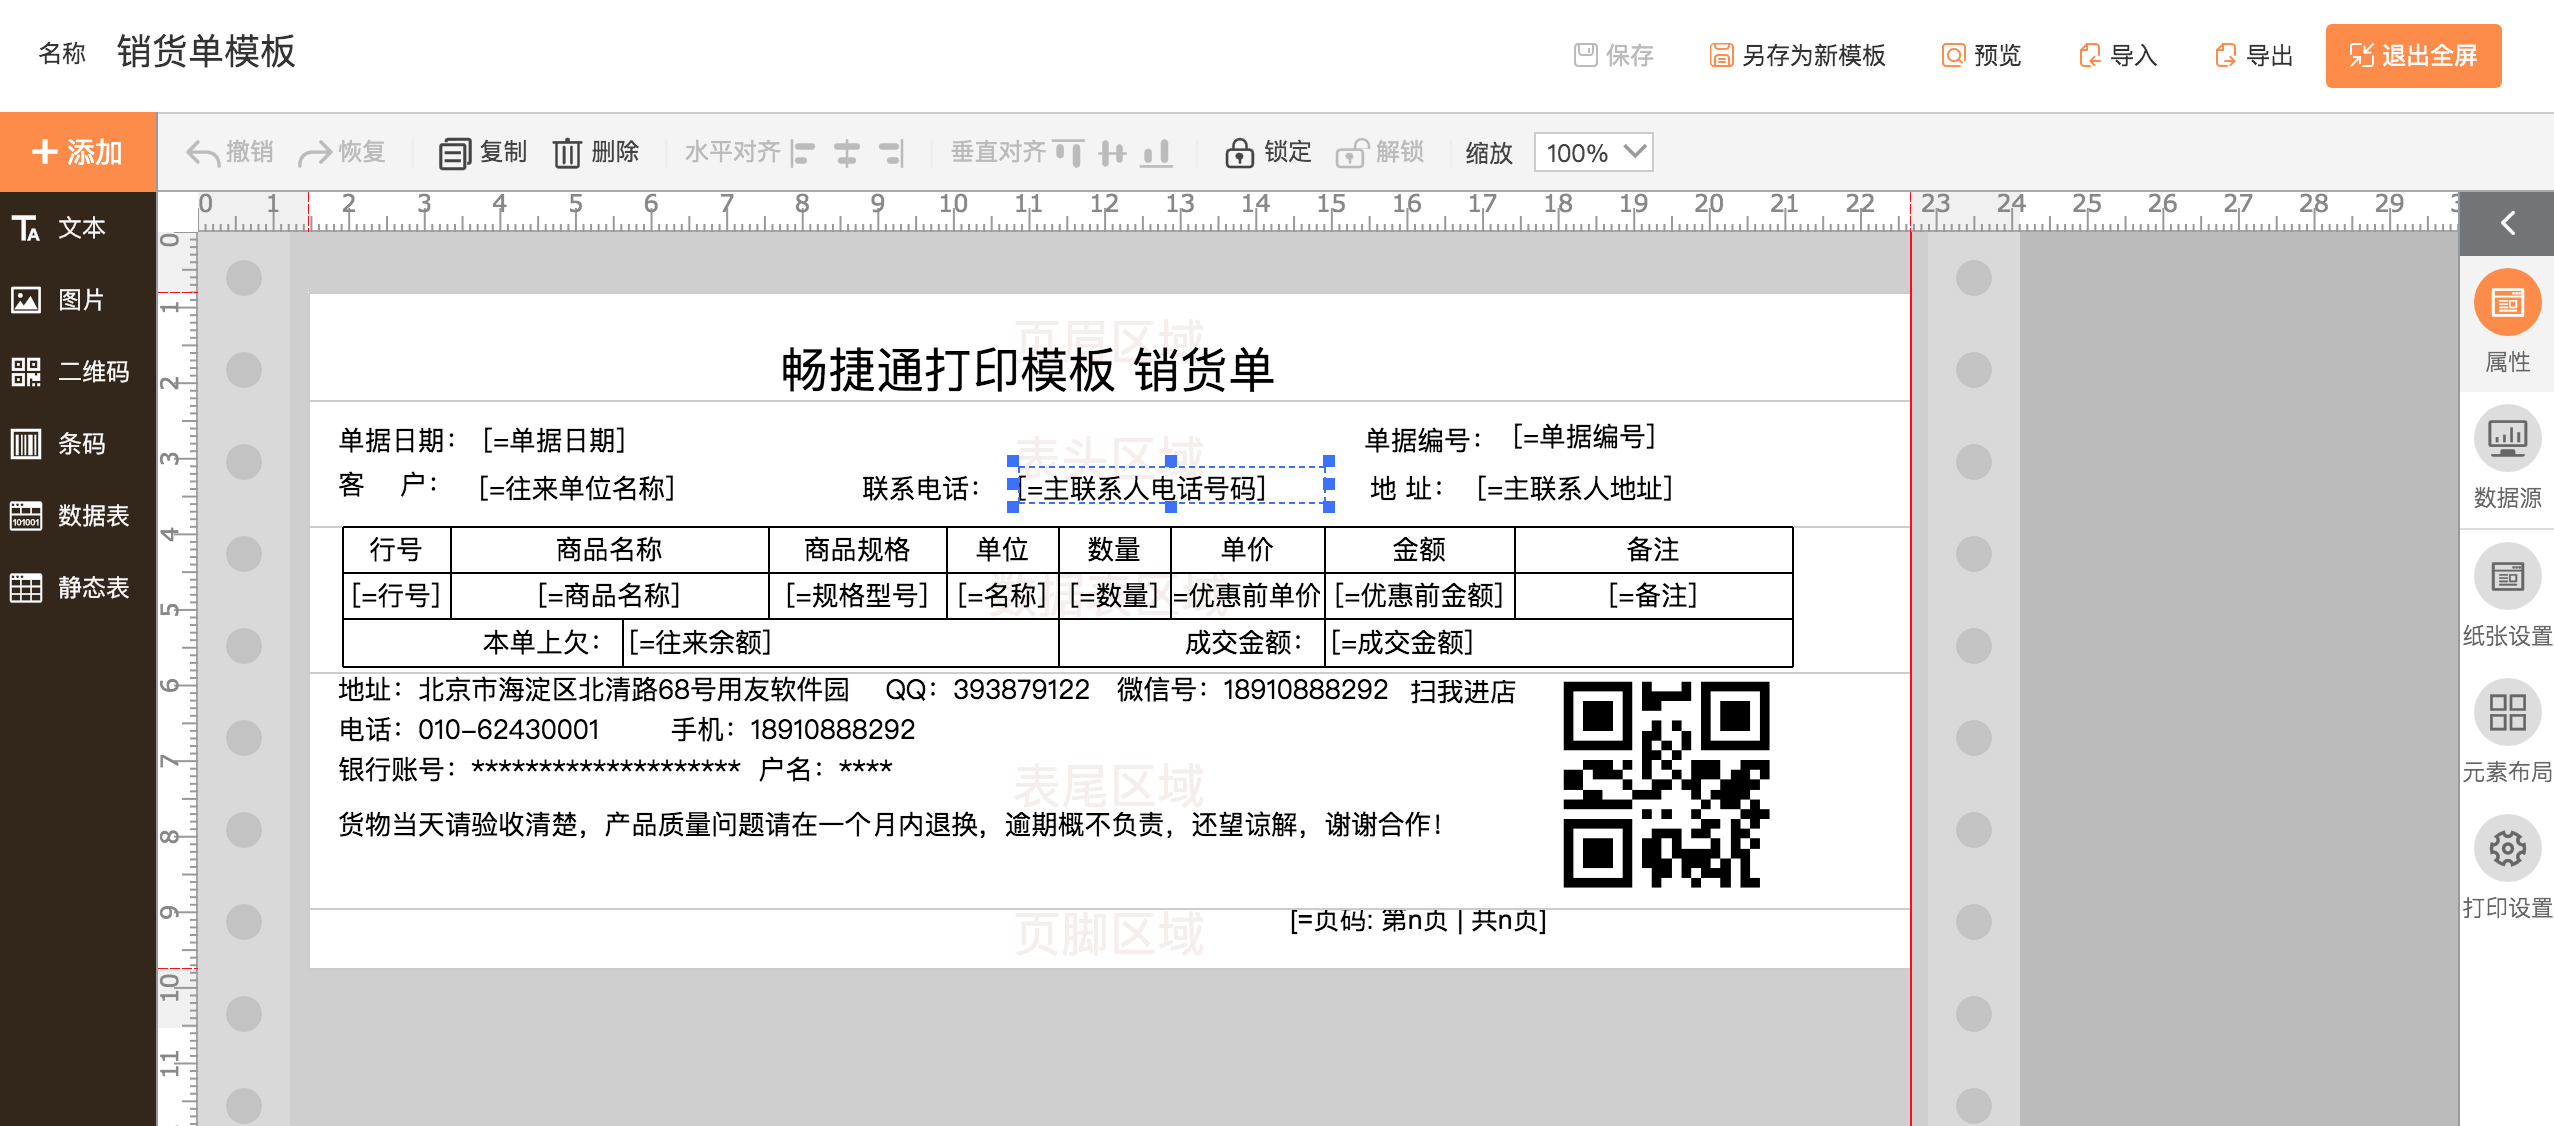Click the 文本 tool in sidebar
The image size is (2554, 1126).
pyautogui.click(x=73, y=225)
